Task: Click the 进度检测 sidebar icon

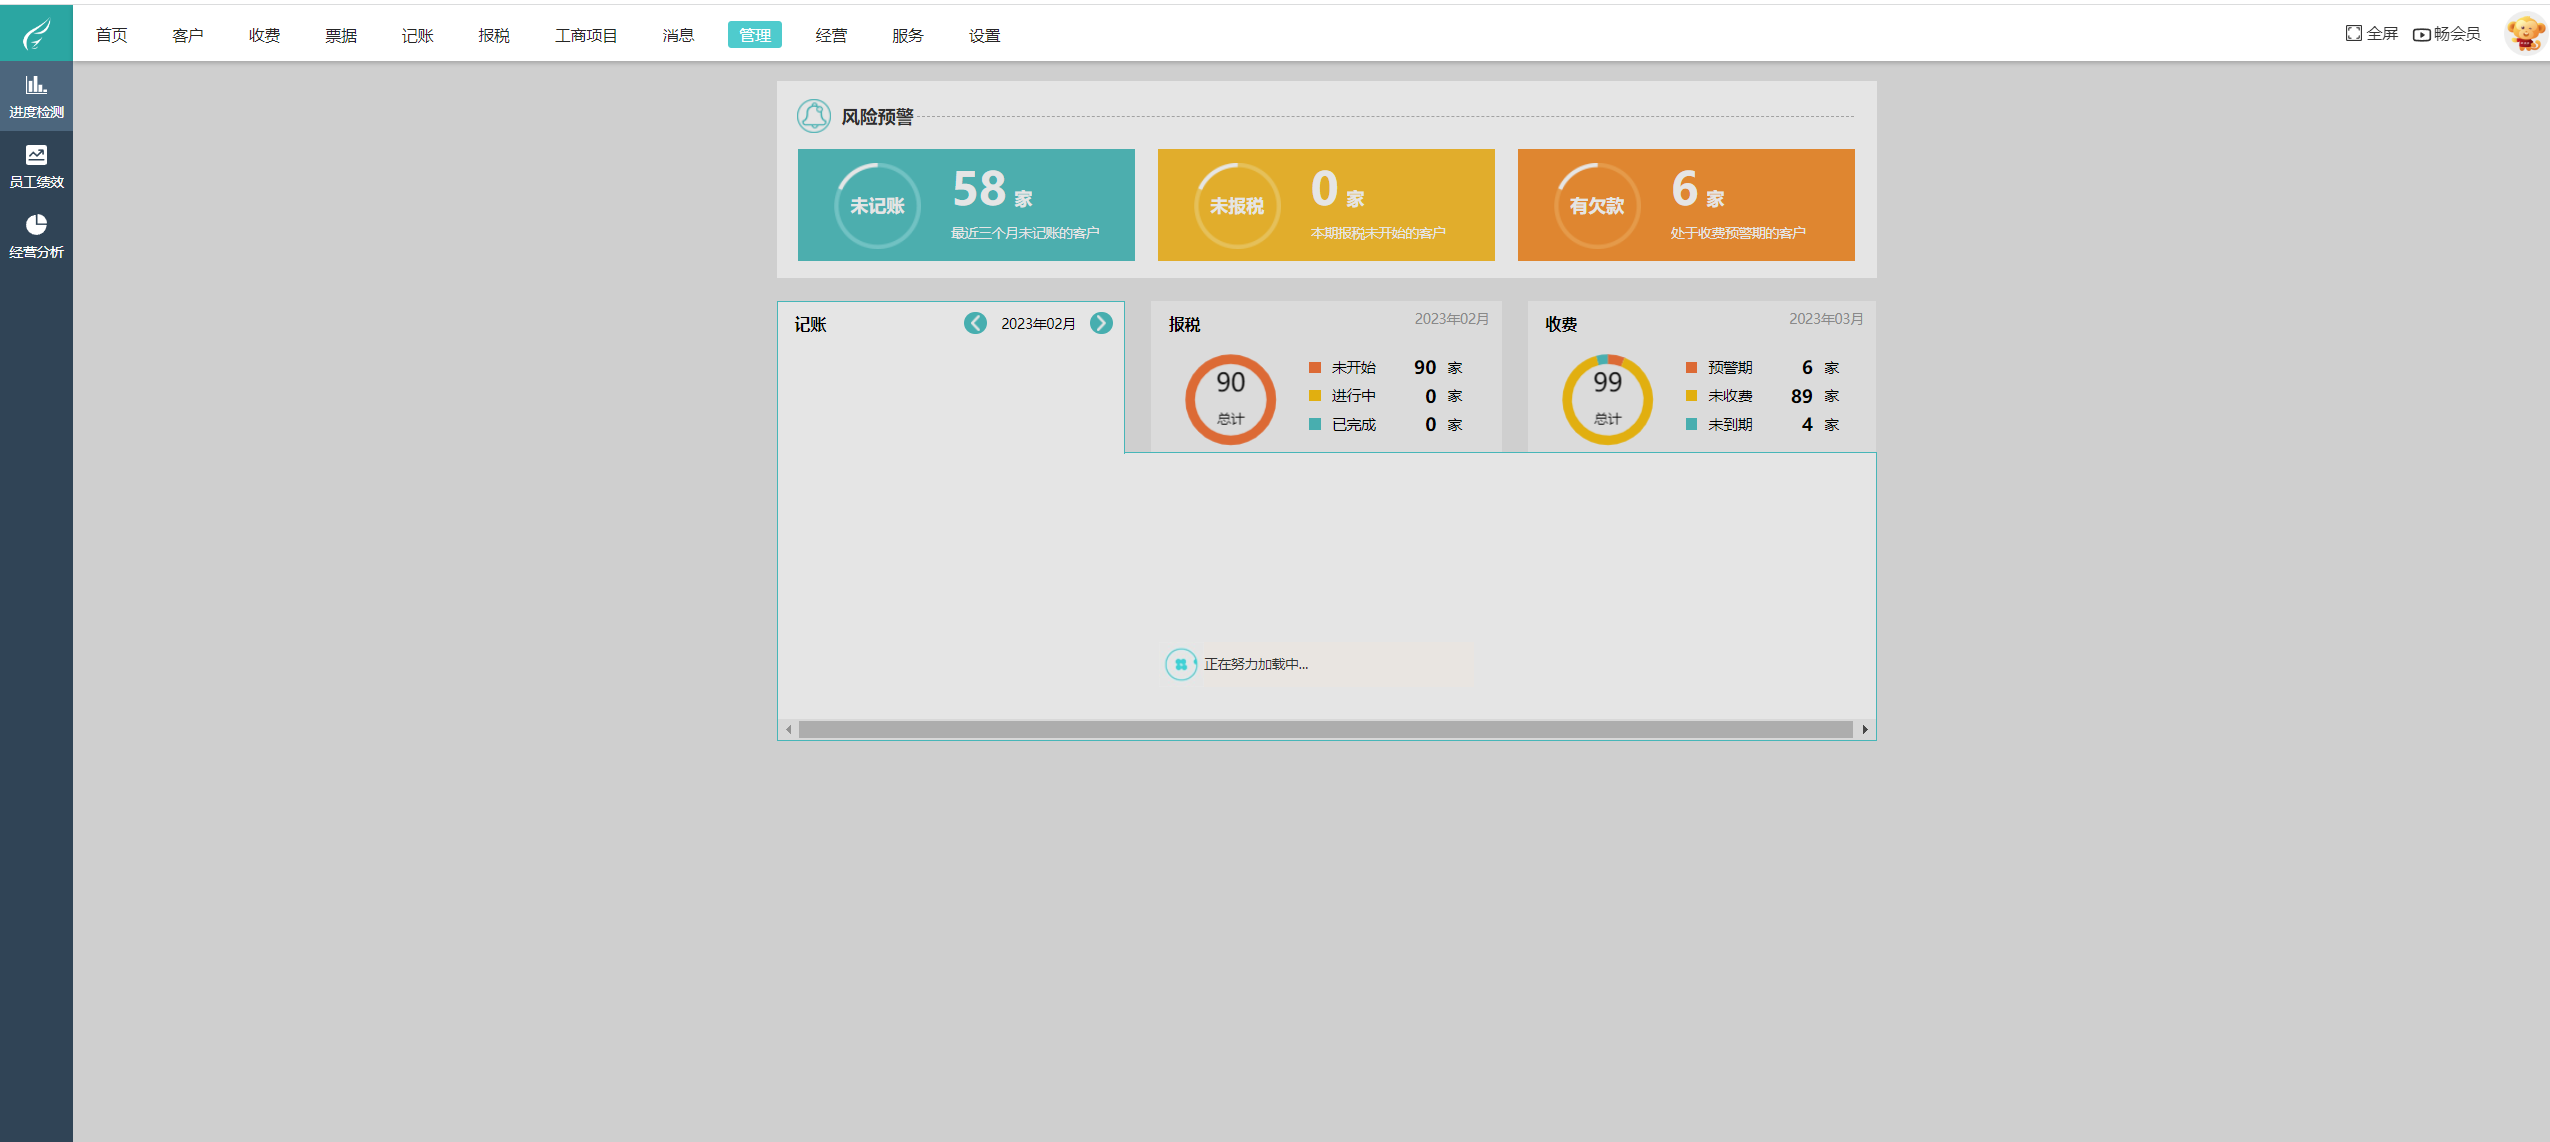Action: (36, 98)
